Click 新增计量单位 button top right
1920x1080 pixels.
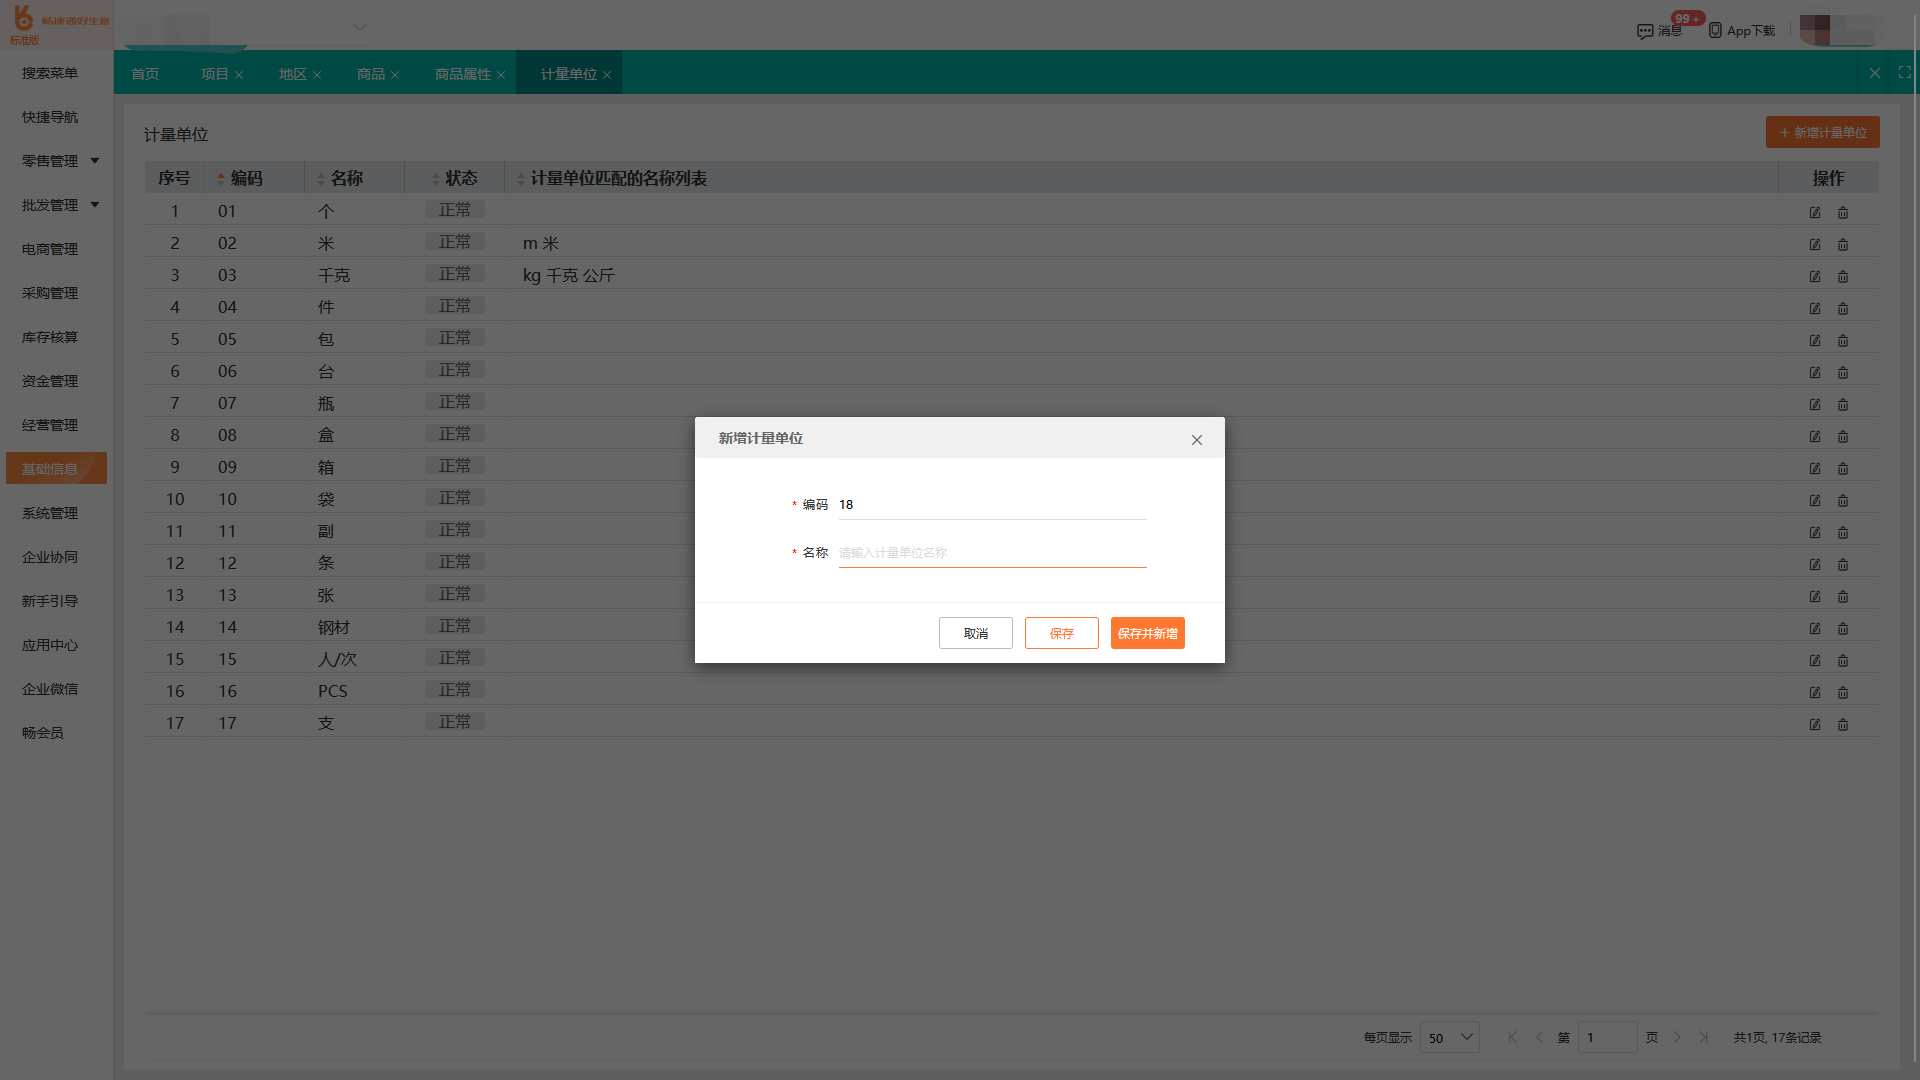click(x=1822, y=132)
